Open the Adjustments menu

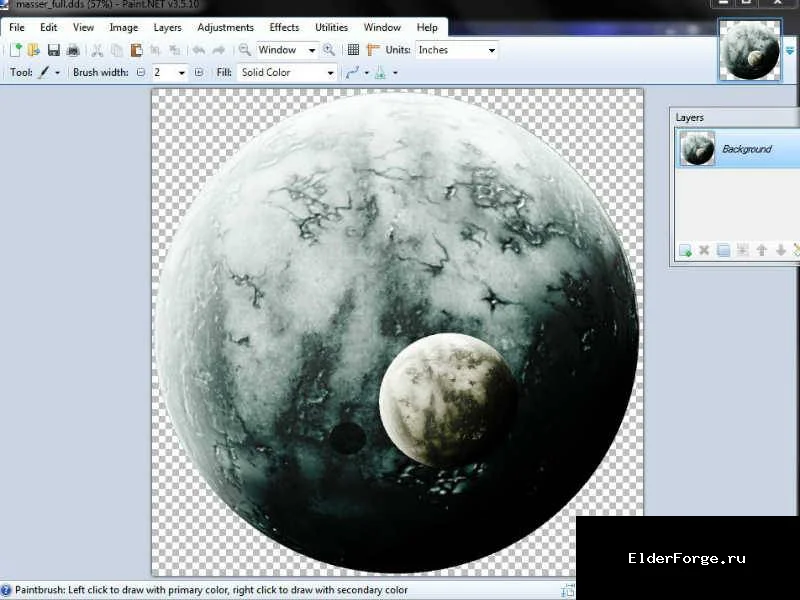(x=225, y=28)
